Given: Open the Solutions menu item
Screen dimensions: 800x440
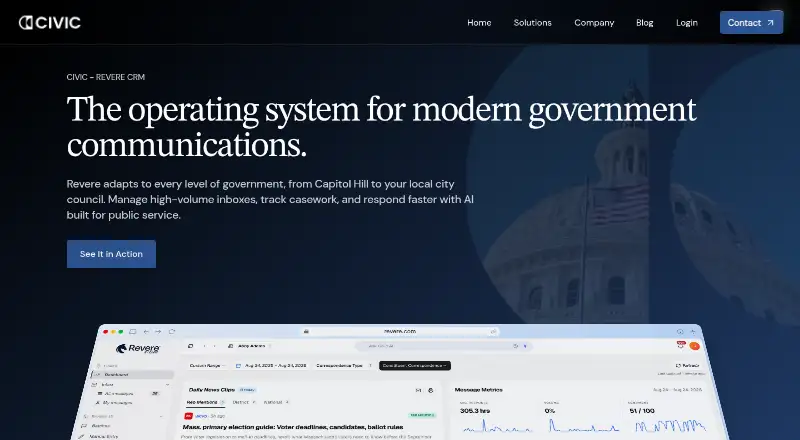Looking at the screenshot, I should 532,22.
